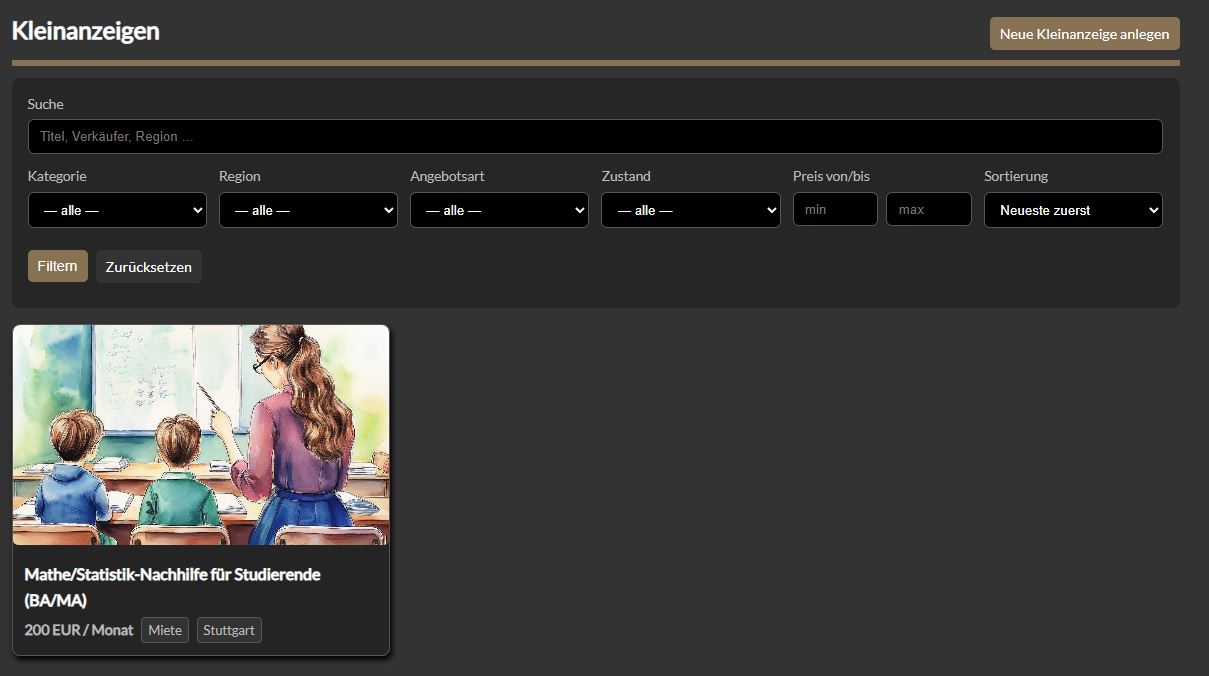Reset filters with Zurücksetzen

point(148,267)
